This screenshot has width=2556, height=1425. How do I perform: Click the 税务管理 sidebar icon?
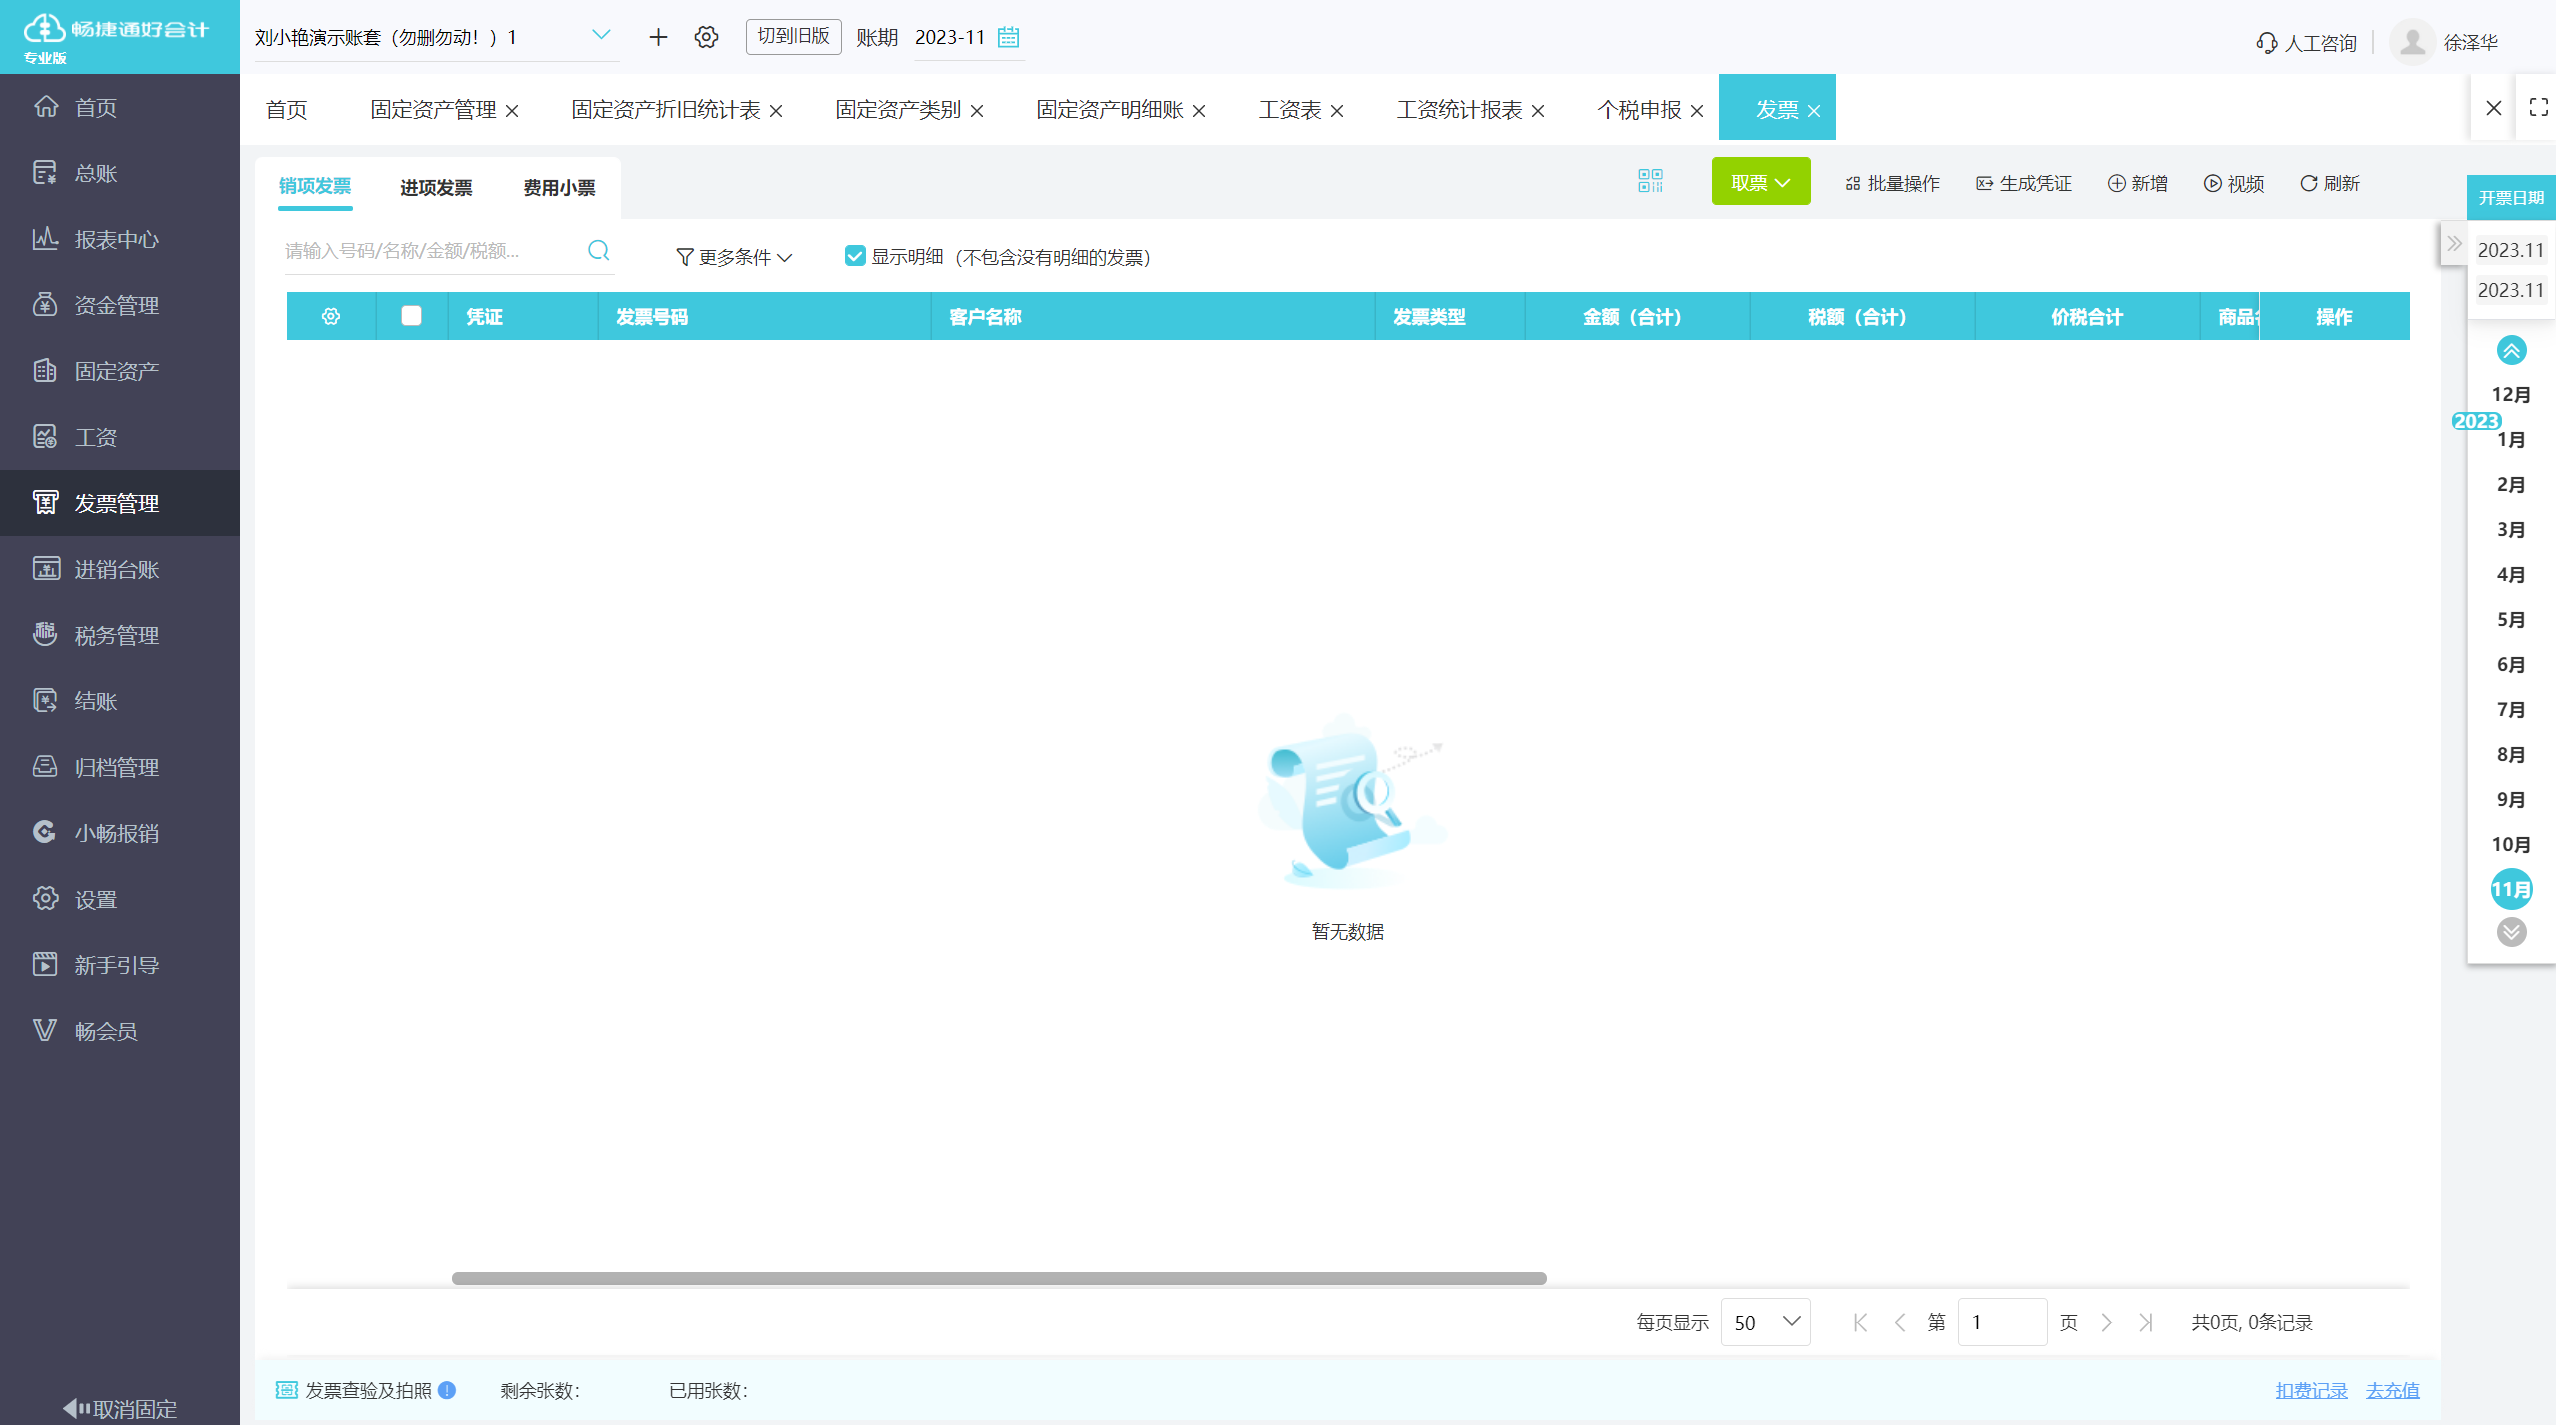click(x=44, y=634)
